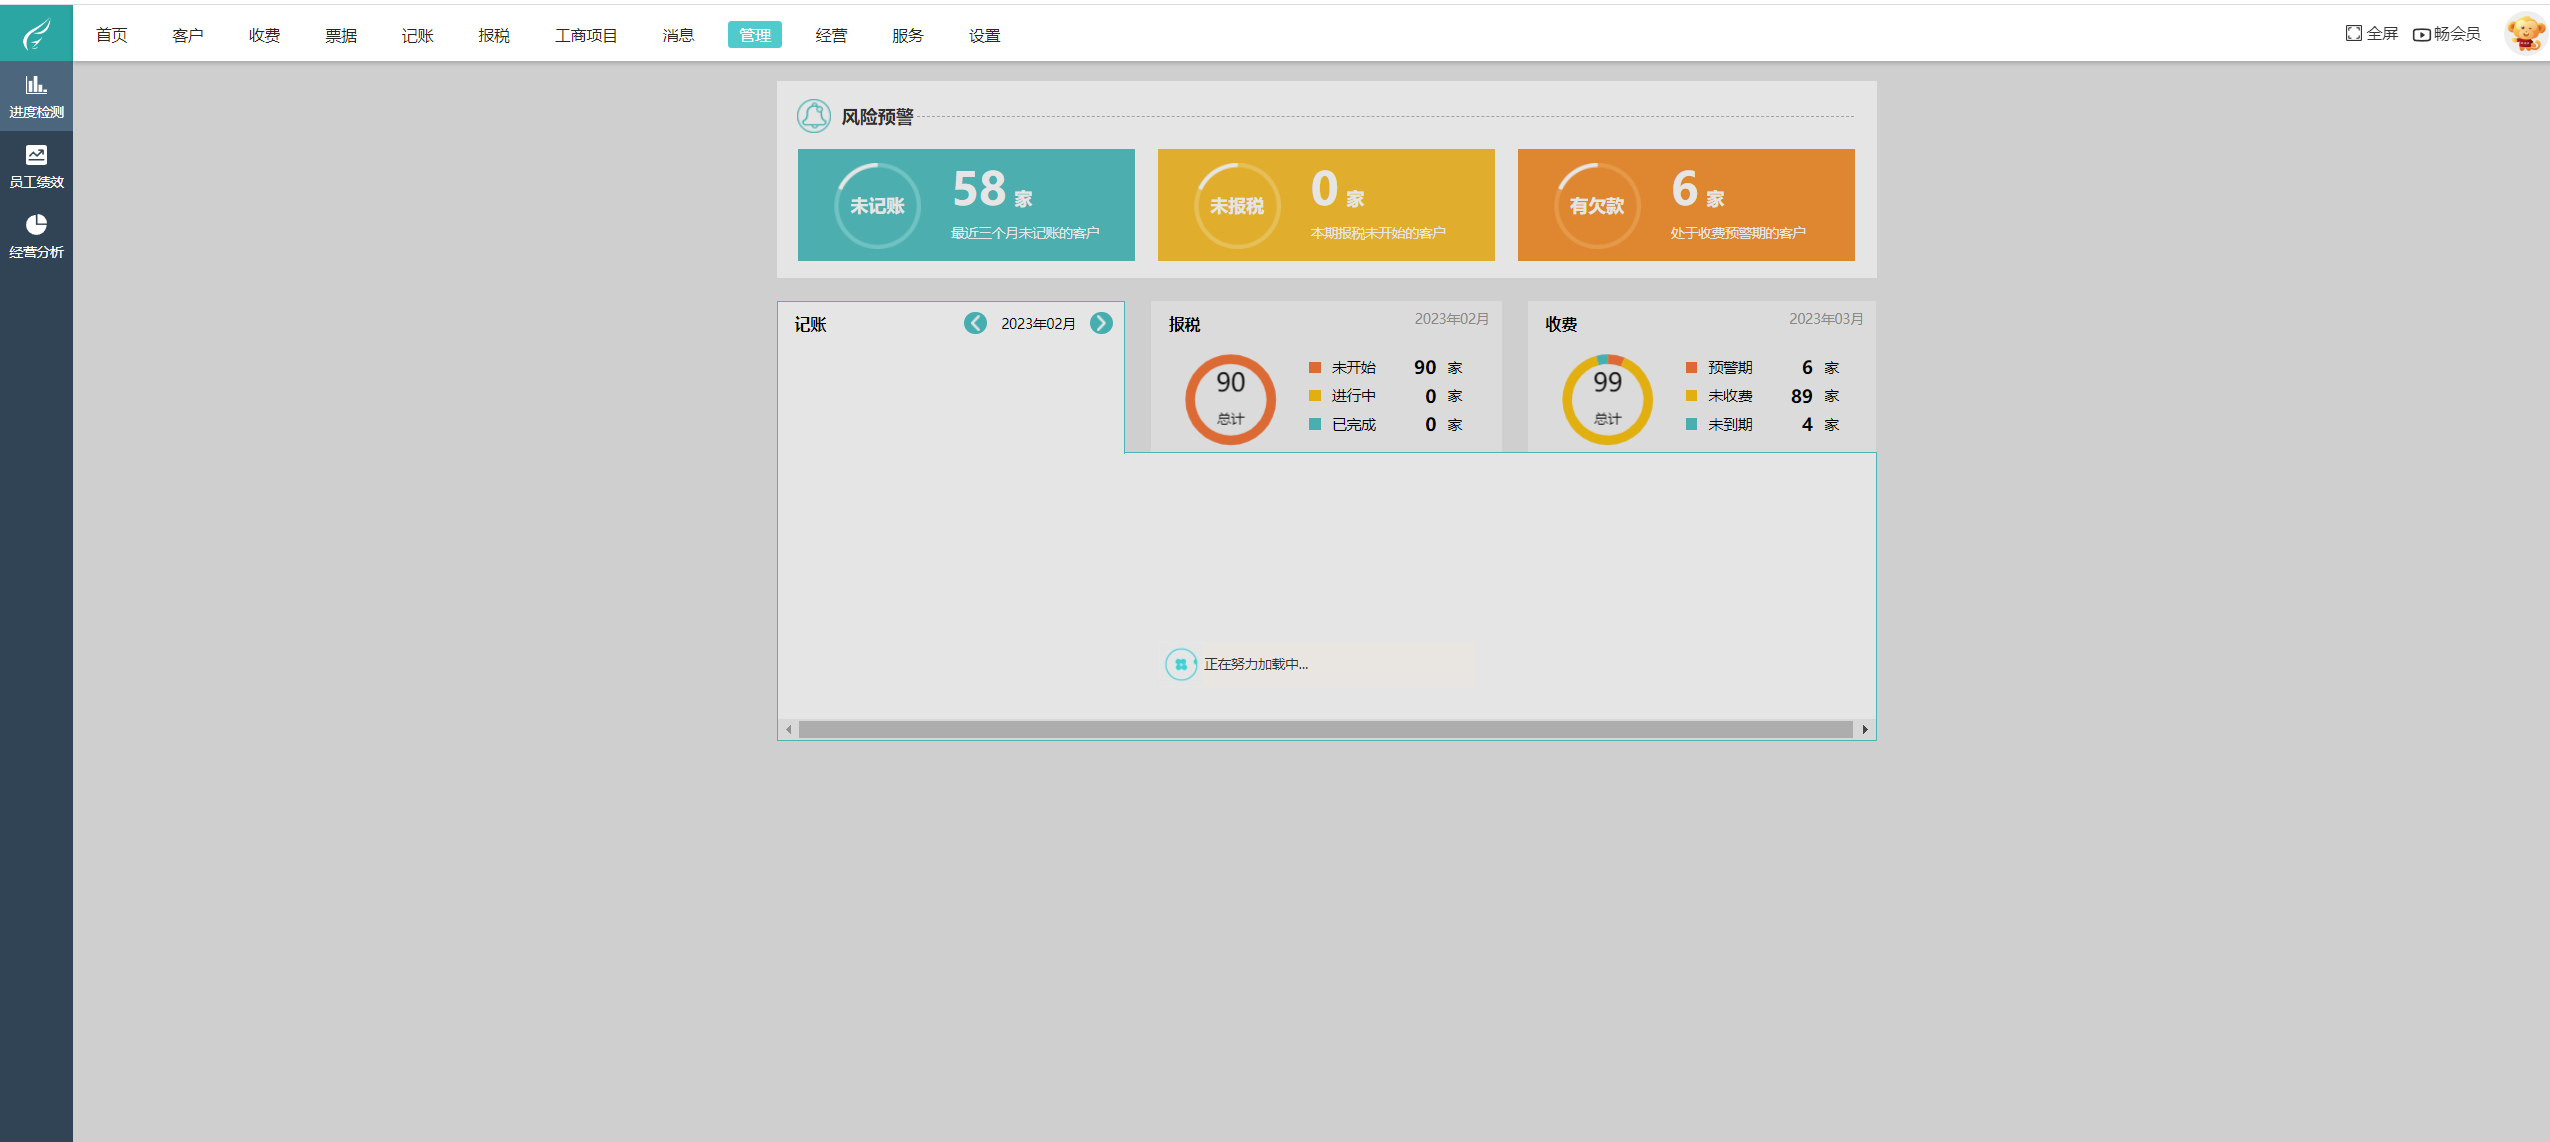The height and width of the screenshot is (1142, 2550).
Task: Click the 未报税 0家 warning card
Action: pos(1325,203)
